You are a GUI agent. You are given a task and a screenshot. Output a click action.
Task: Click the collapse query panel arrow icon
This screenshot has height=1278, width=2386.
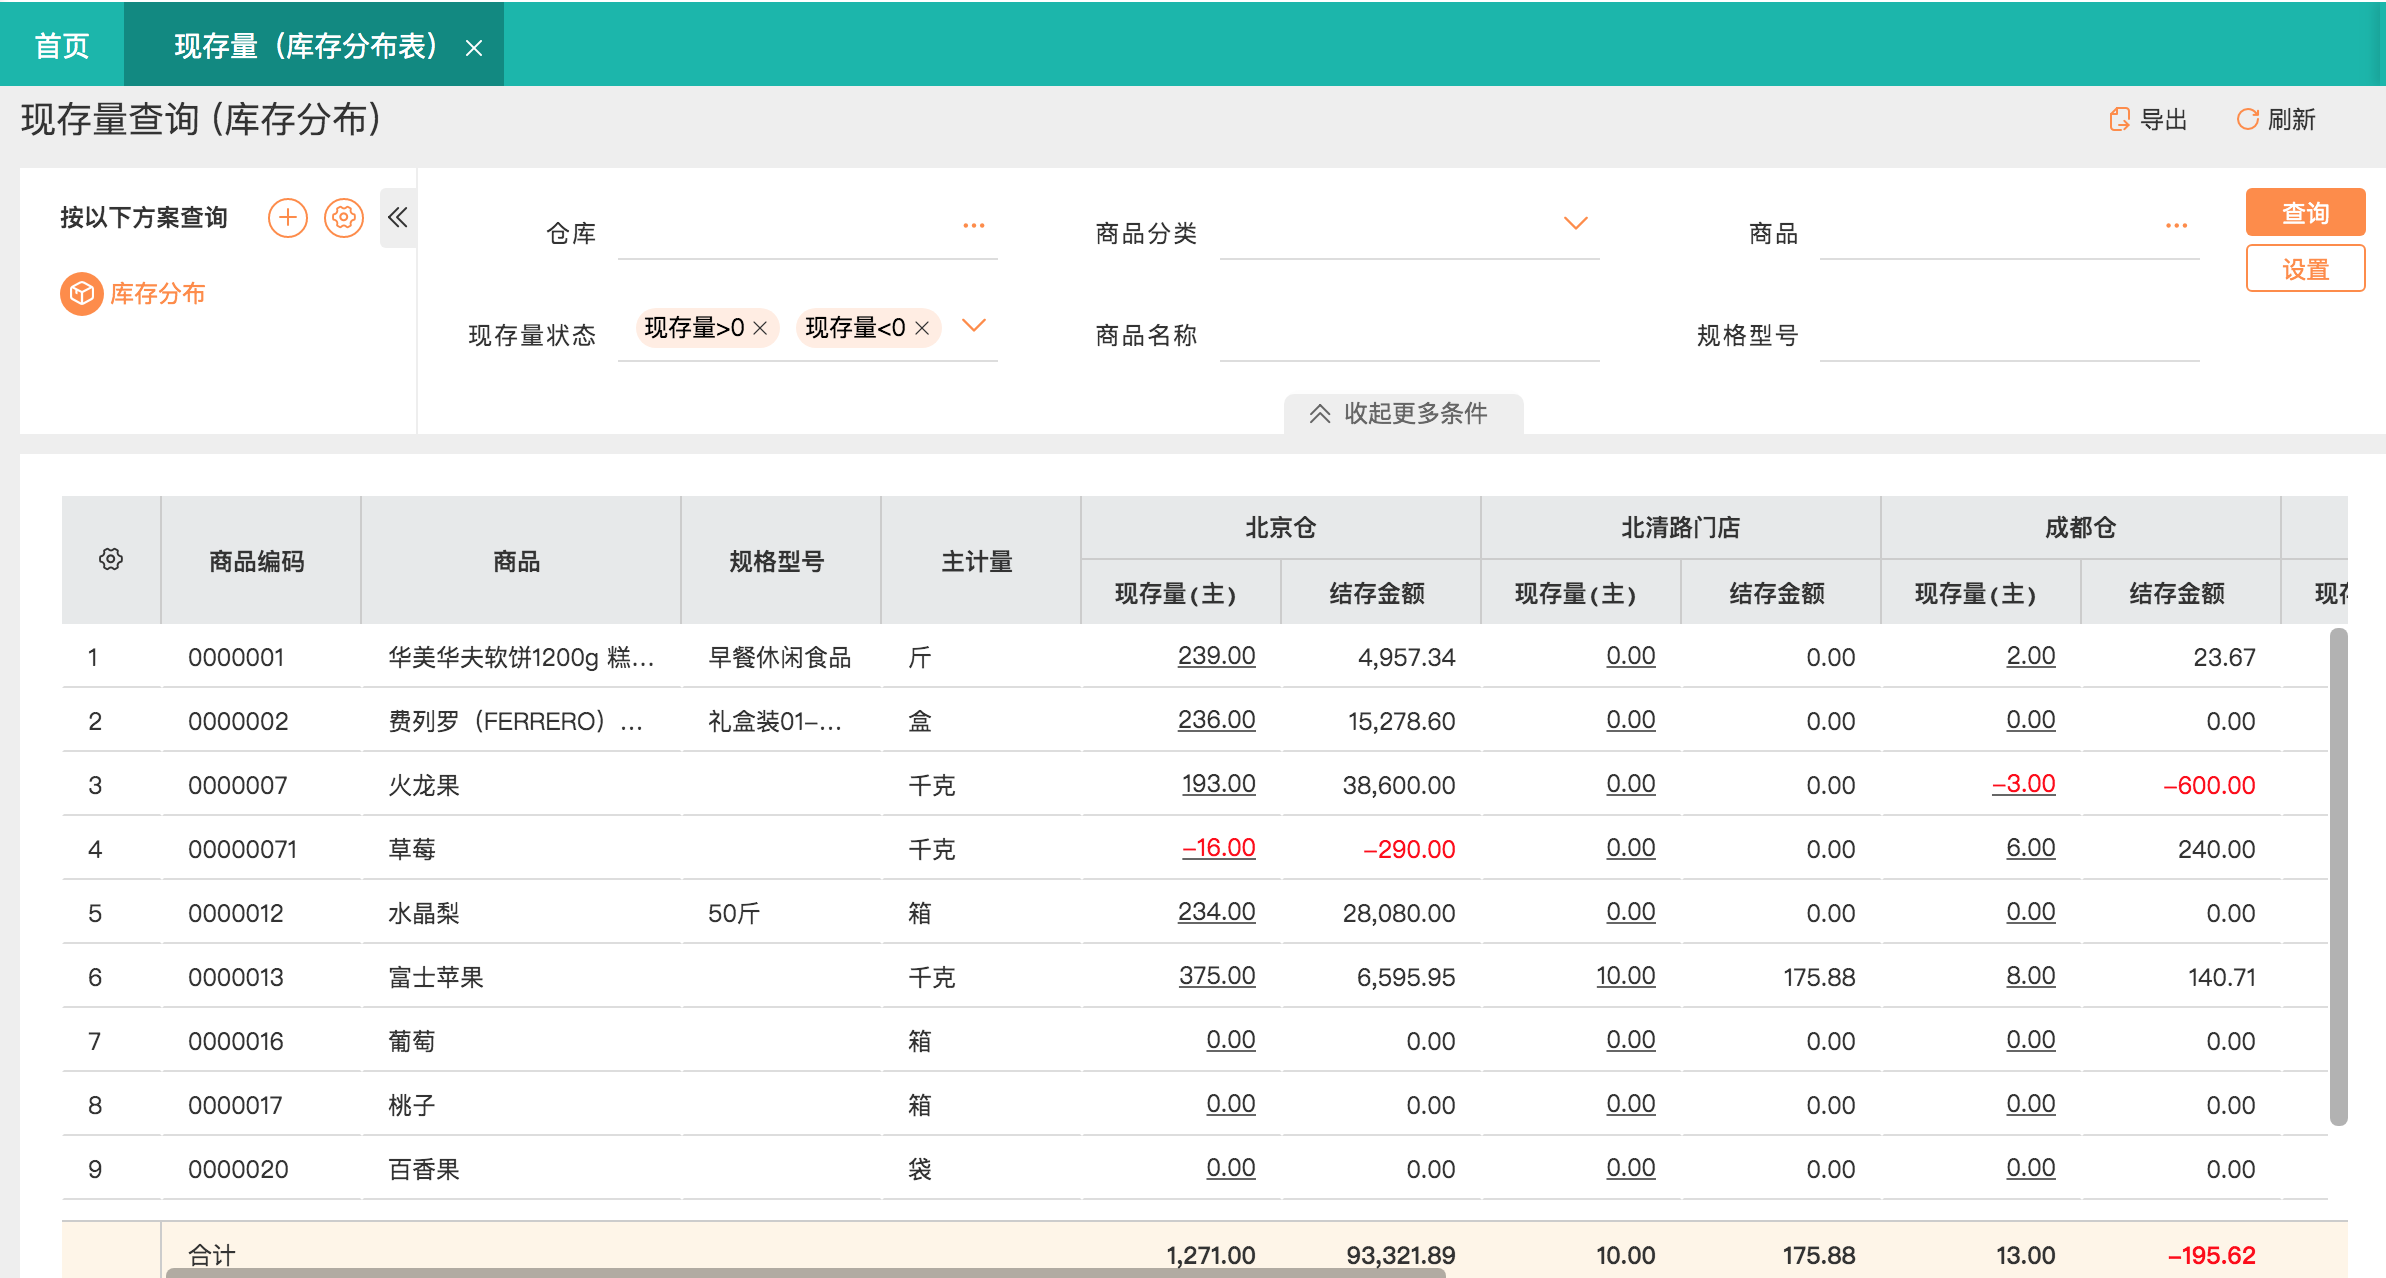398,218
